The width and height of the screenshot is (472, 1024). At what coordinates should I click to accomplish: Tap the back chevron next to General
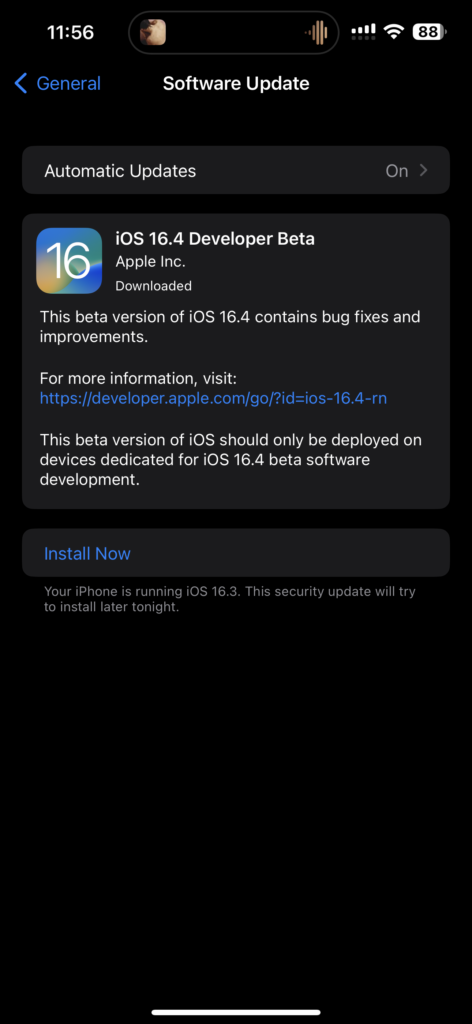point(21,84)
